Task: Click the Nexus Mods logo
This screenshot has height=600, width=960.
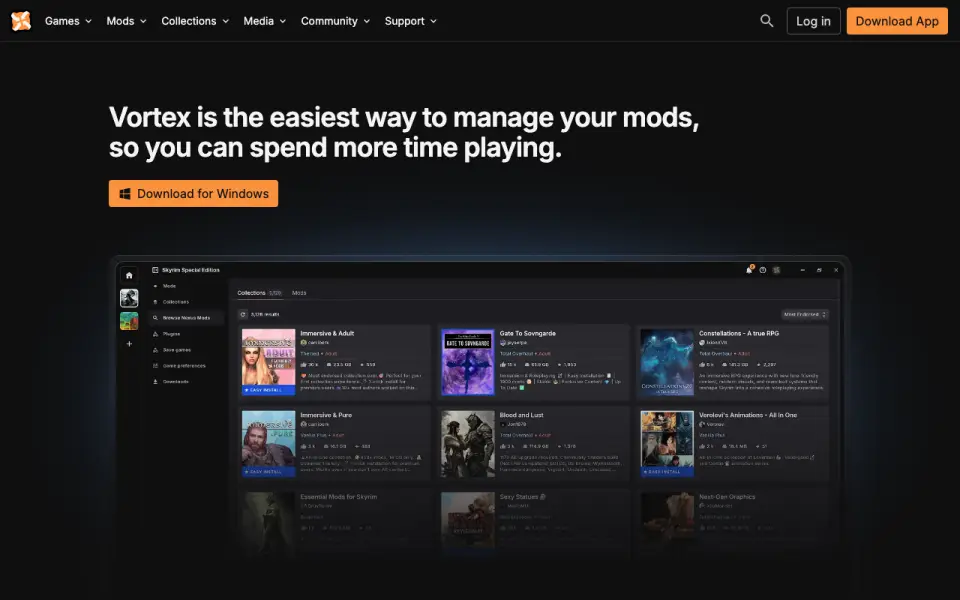Action: click(x=21, y=21)
